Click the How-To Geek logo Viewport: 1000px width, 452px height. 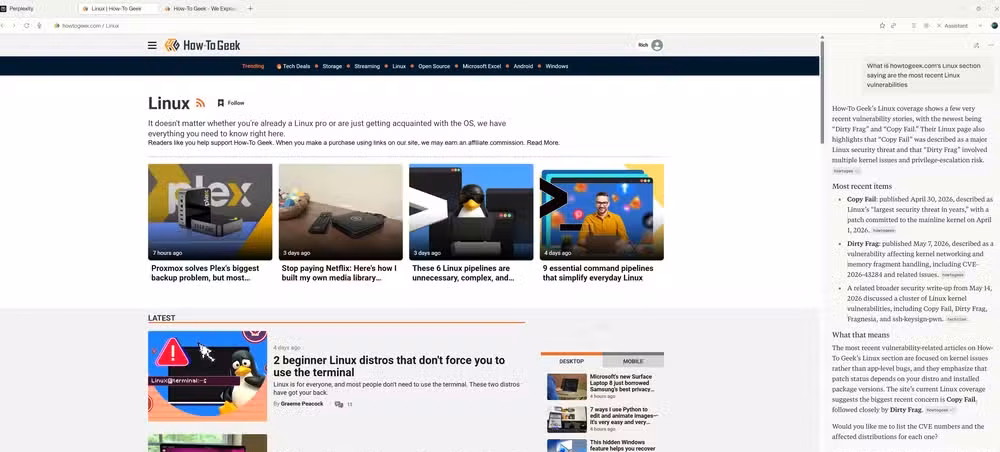202,45
